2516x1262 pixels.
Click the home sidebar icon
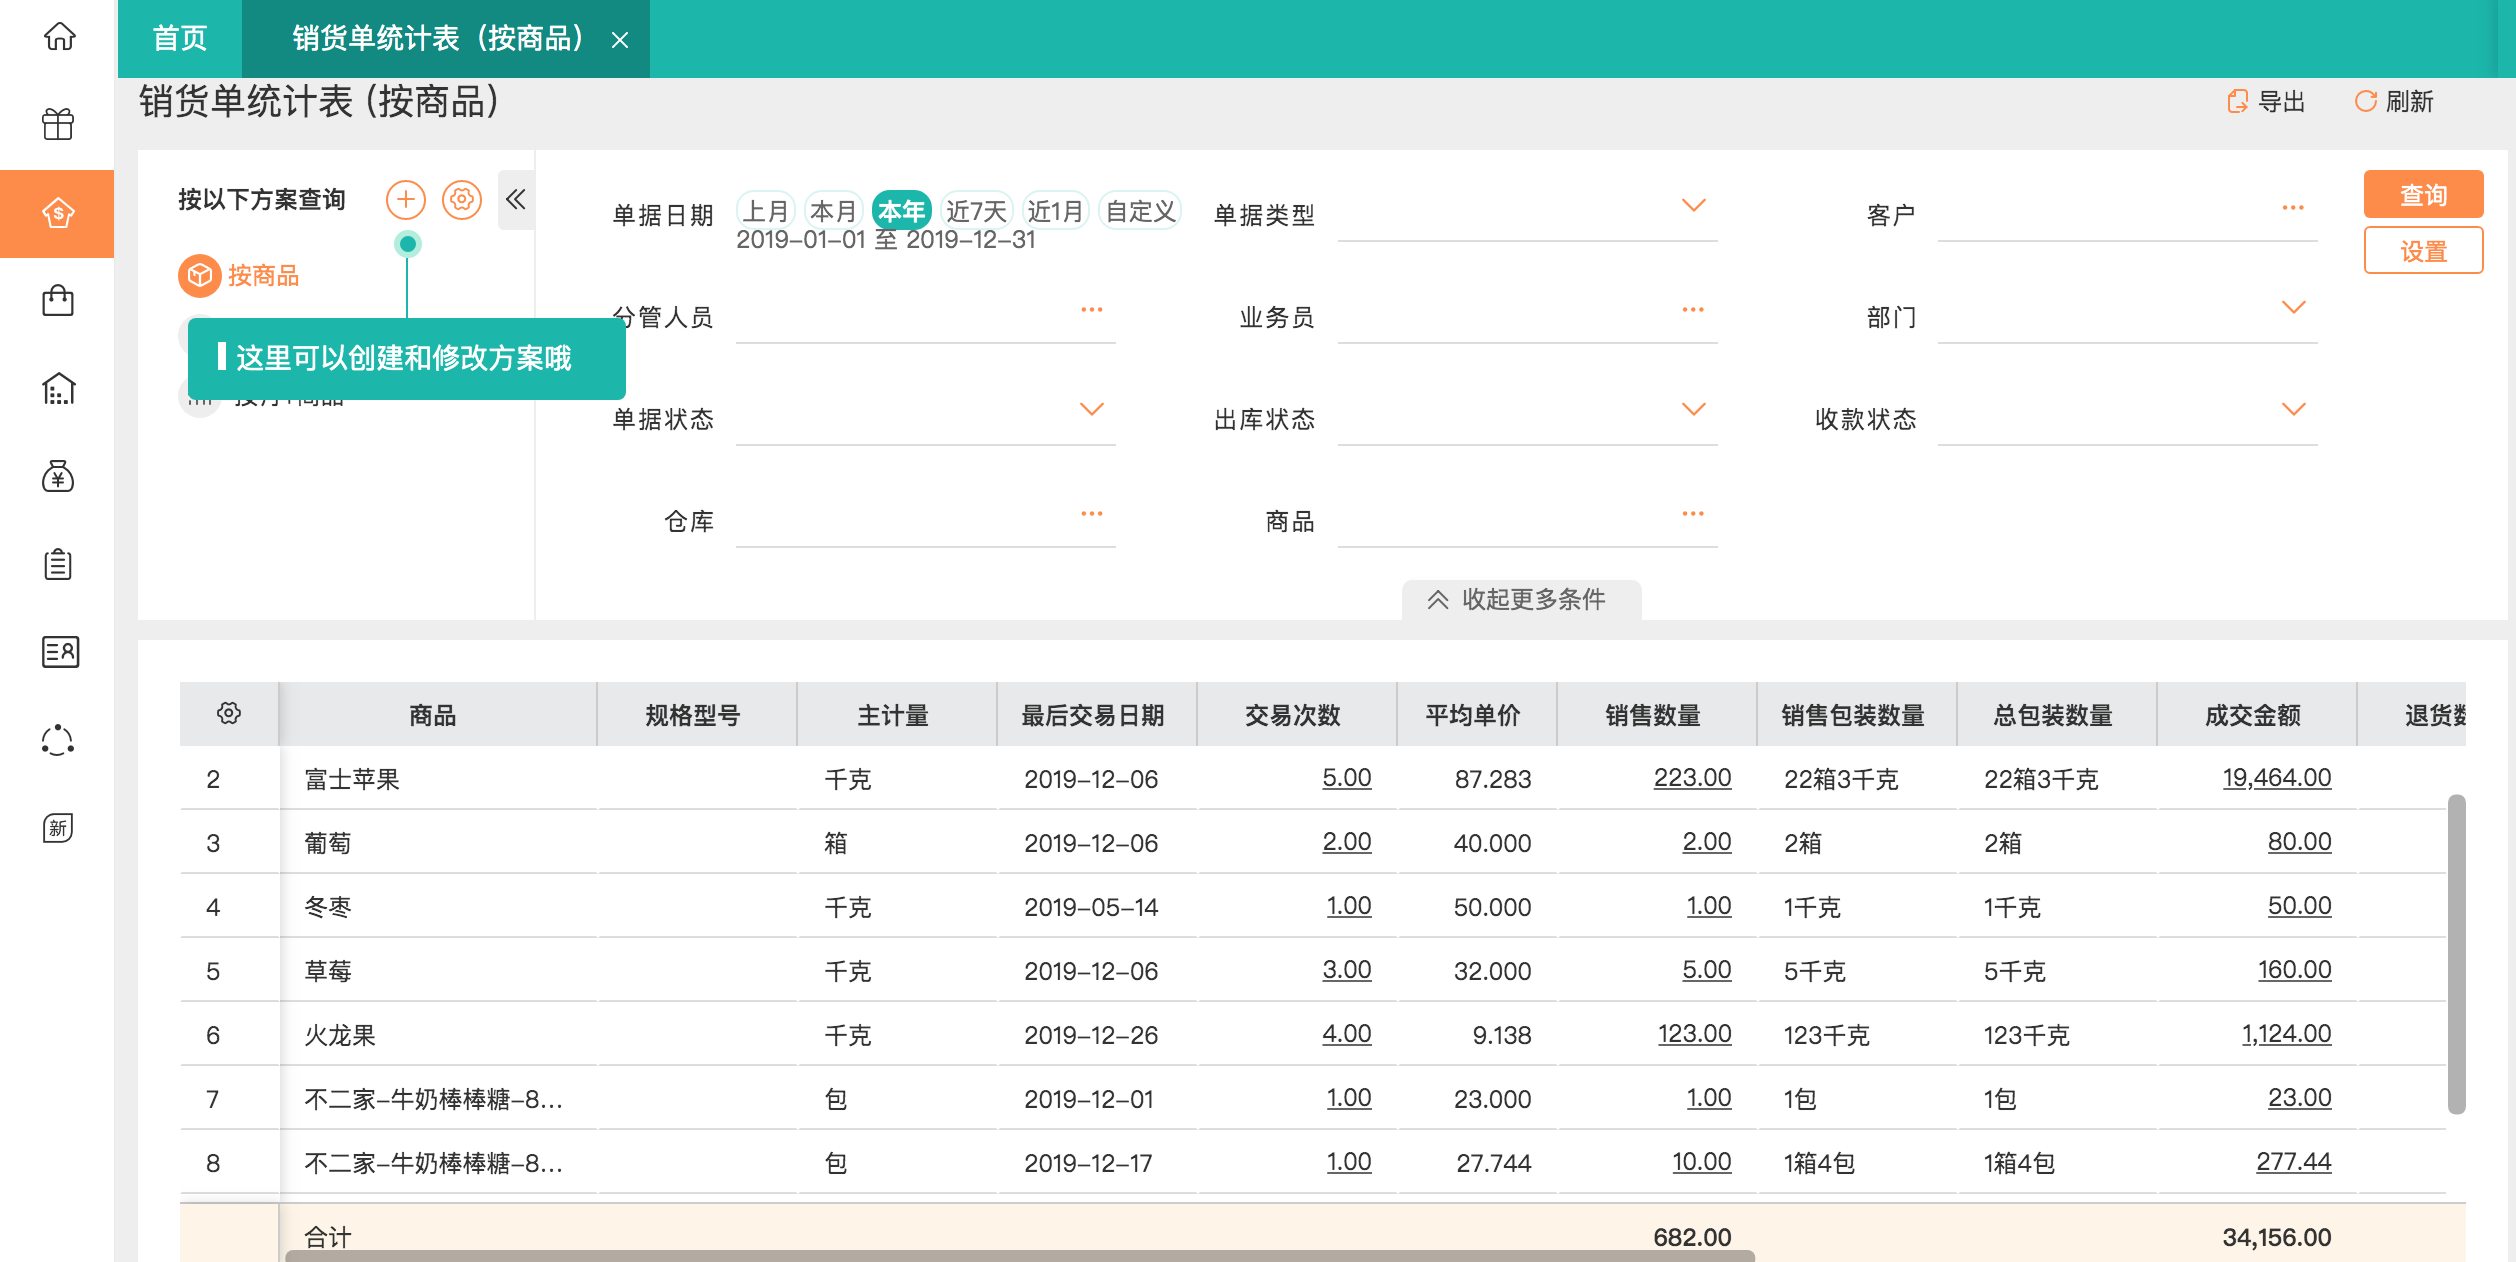(60, 37)
